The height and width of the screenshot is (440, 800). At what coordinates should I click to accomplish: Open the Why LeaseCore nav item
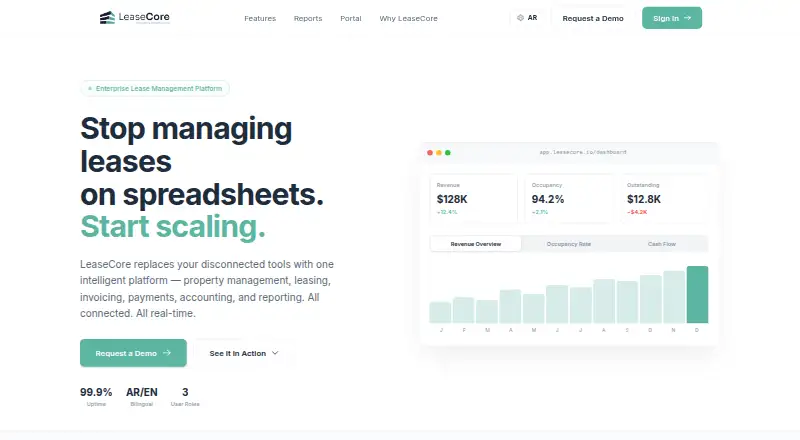tap(408, 18)
